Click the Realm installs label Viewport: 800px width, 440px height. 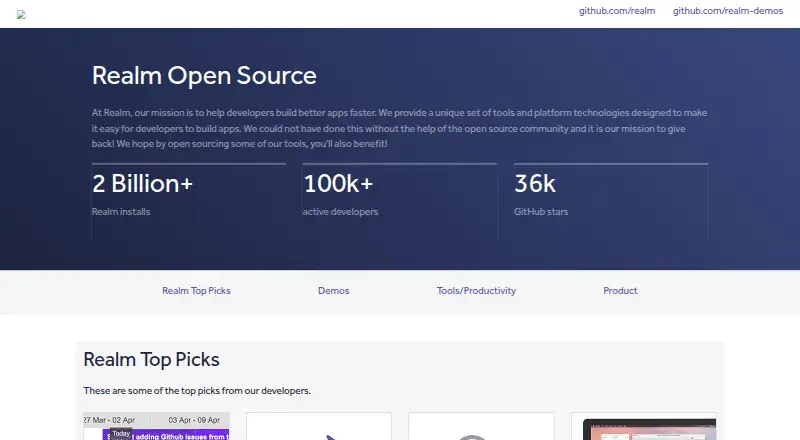(121, 212)
